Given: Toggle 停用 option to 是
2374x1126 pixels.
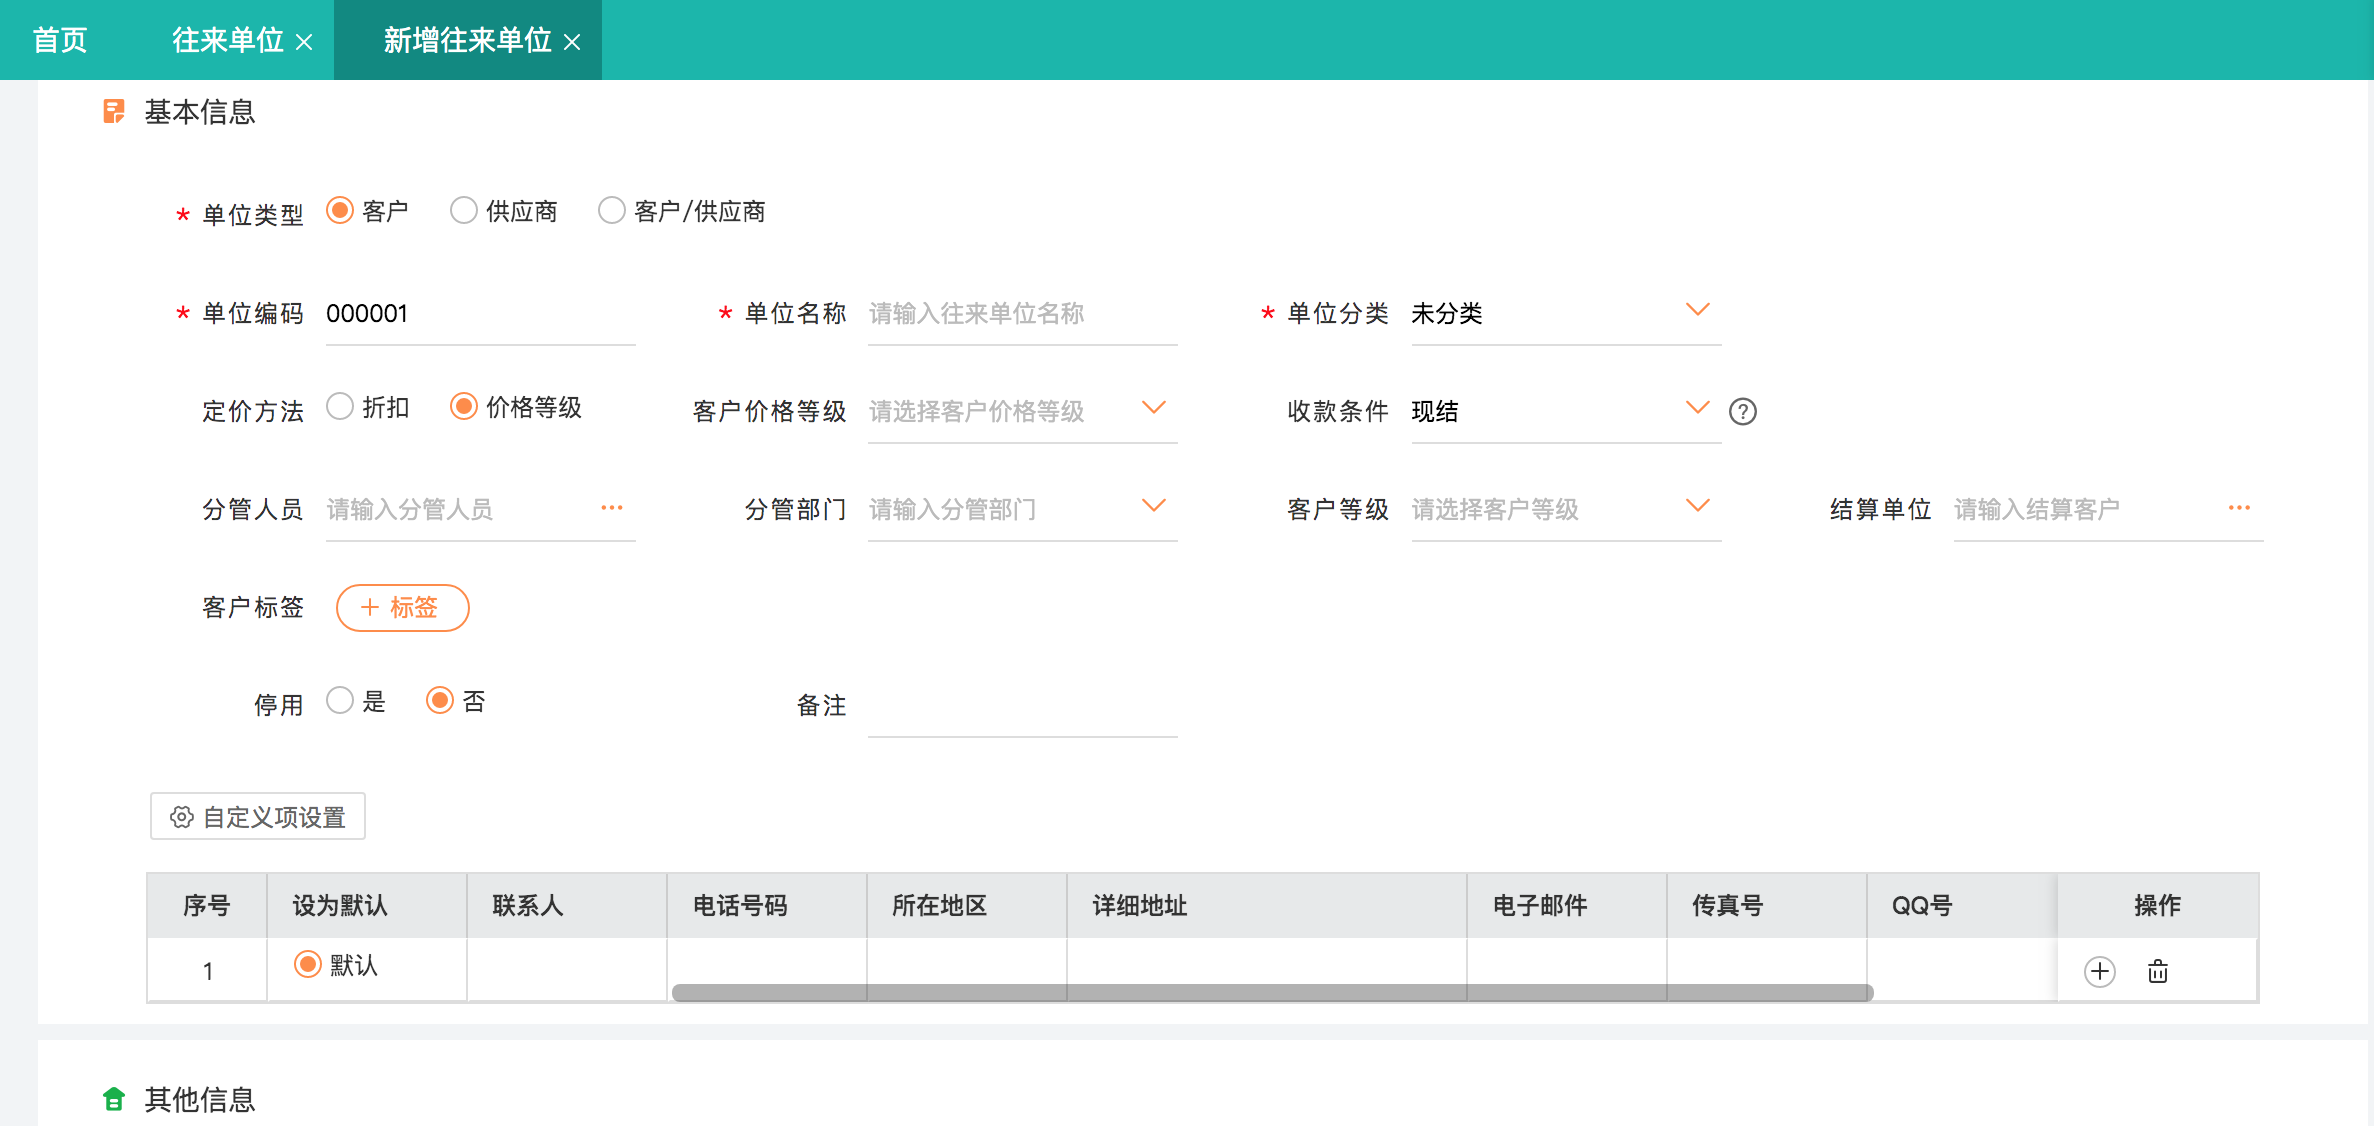Looking at the screenshot, I should pos(341,699).
